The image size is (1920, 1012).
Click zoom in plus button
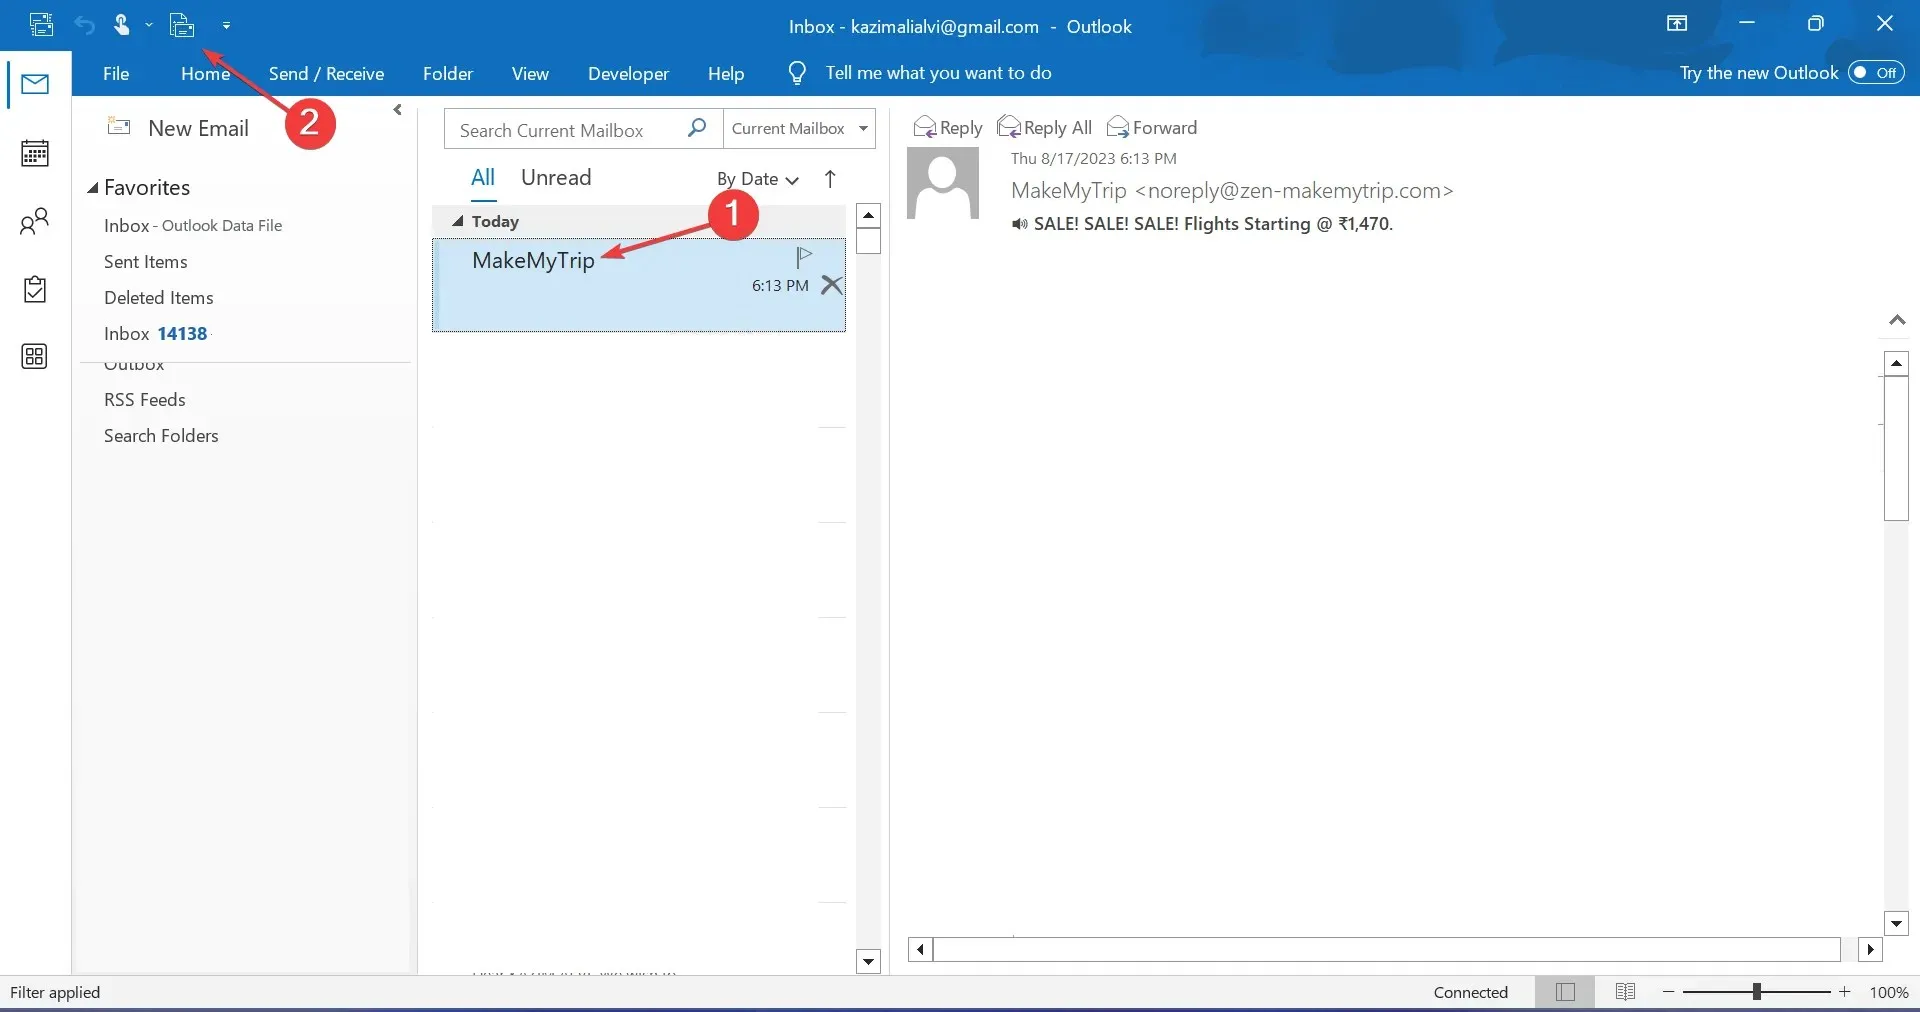(1845, 992)
